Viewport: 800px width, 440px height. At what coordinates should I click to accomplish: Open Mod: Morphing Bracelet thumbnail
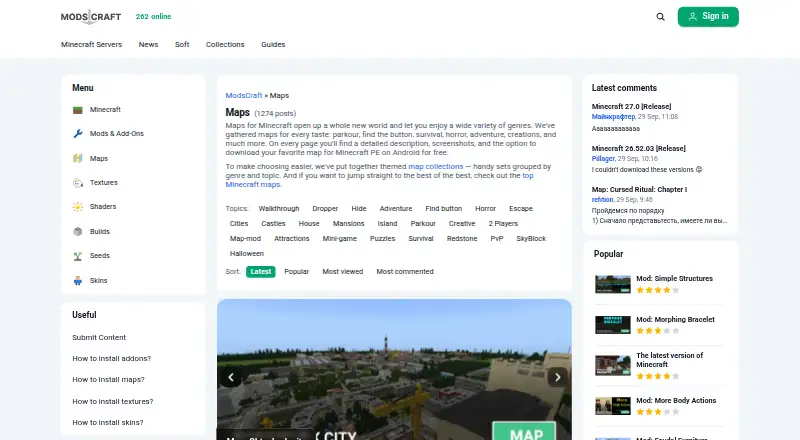pos(613,325)
